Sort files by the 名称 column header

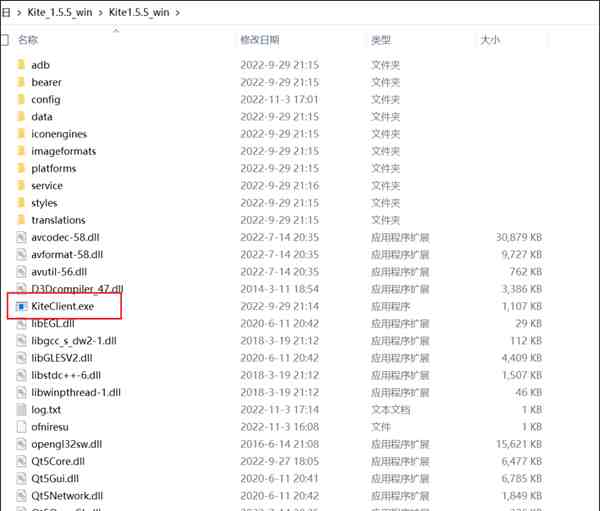[x=28, y=40]
